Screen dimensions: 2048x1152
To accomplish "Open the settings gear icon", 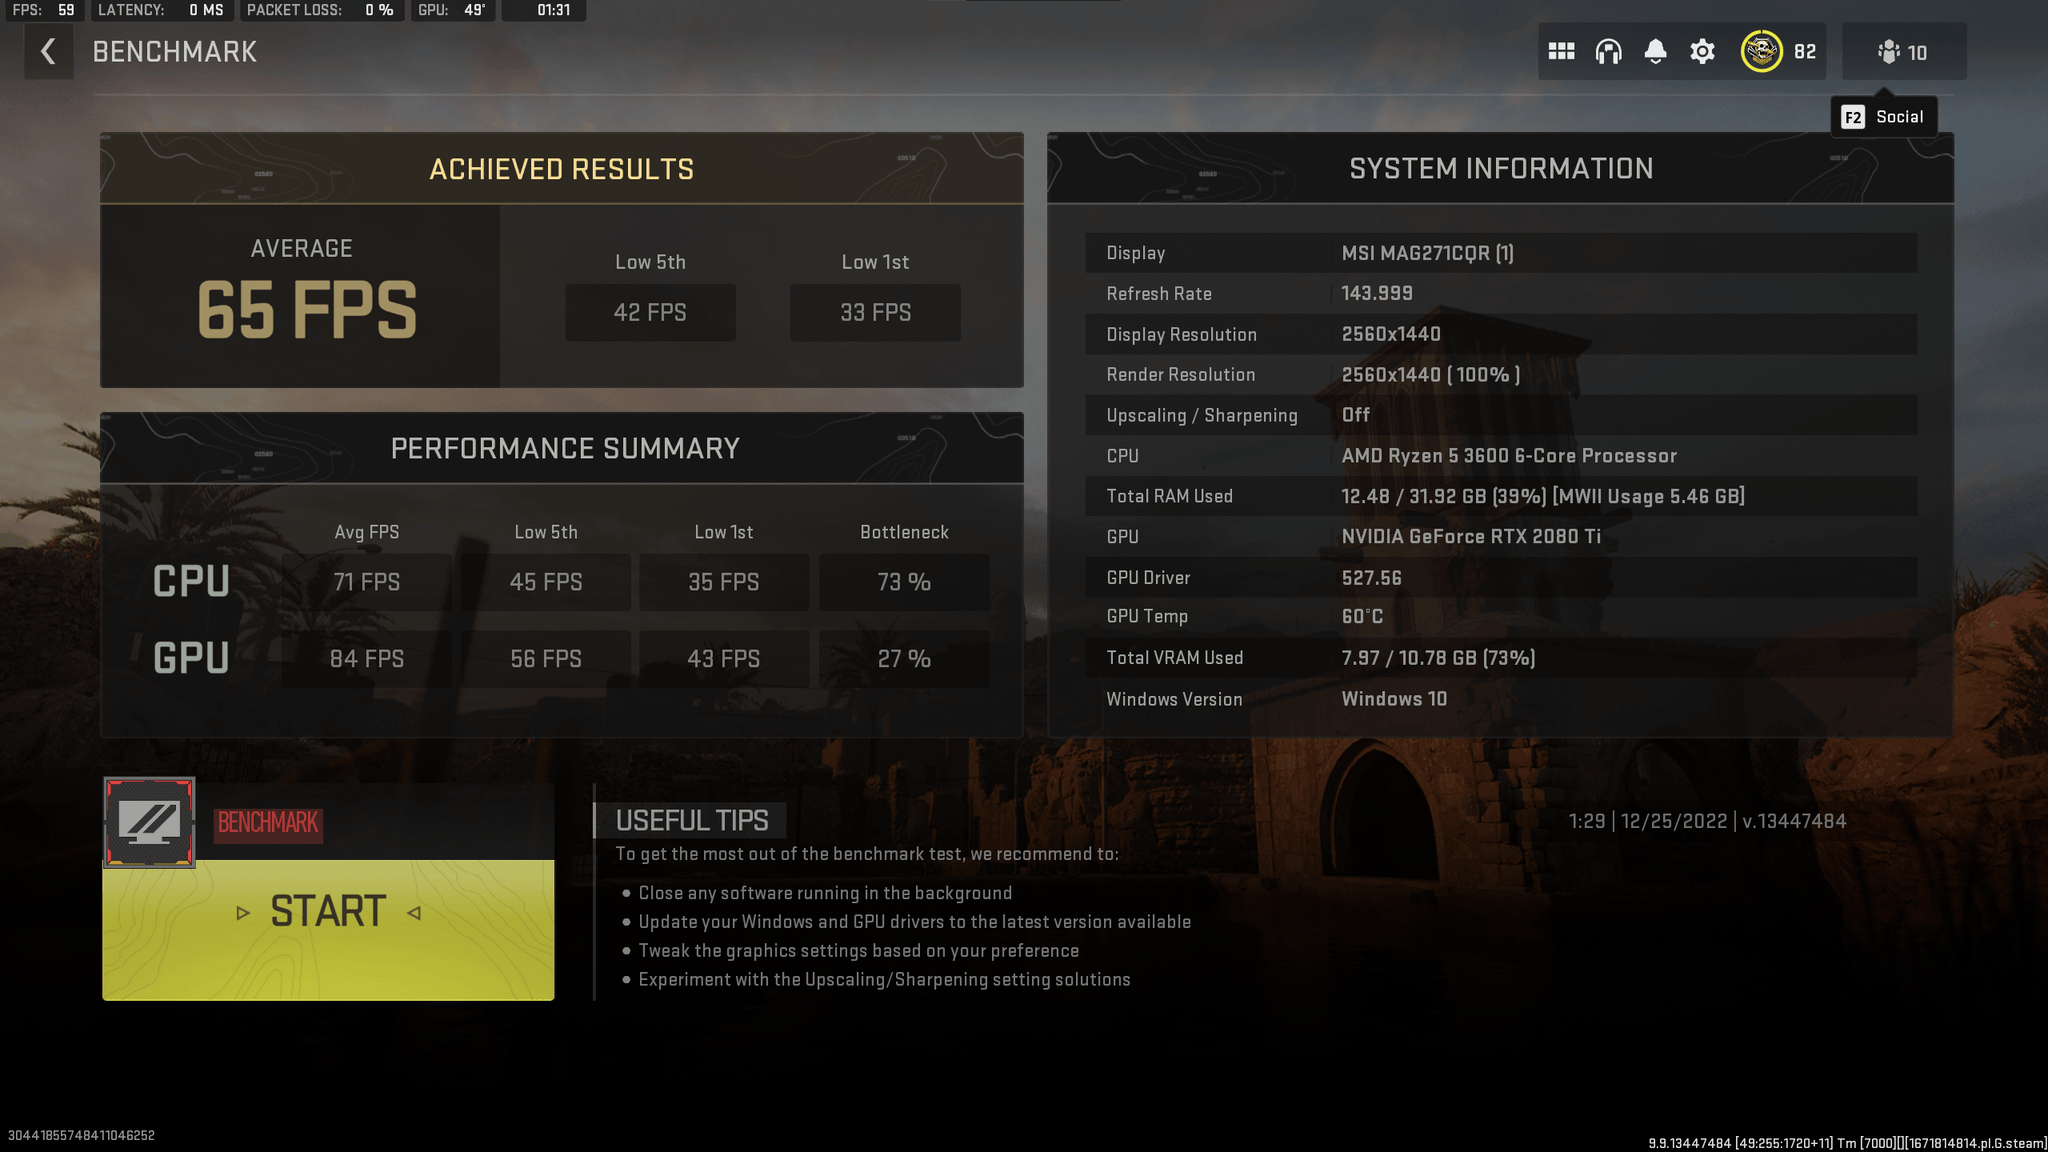I will [x=1702, y=53].
